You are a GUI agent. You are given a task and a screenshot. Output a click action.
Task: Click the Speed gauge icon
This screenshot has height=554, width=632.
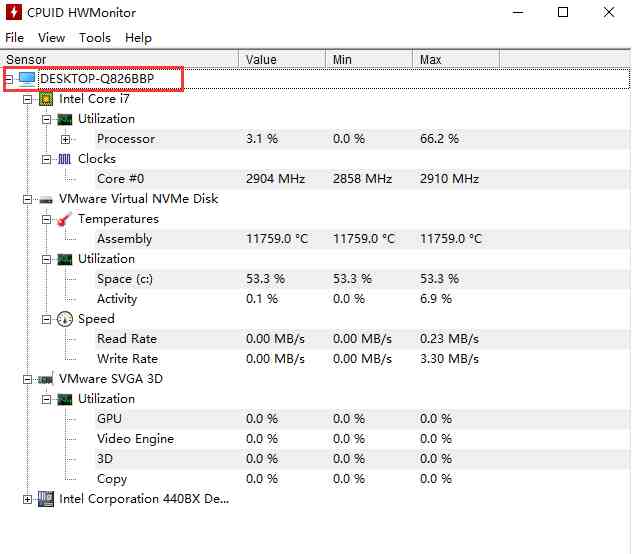pyautogui.click(x=65, y=319)
